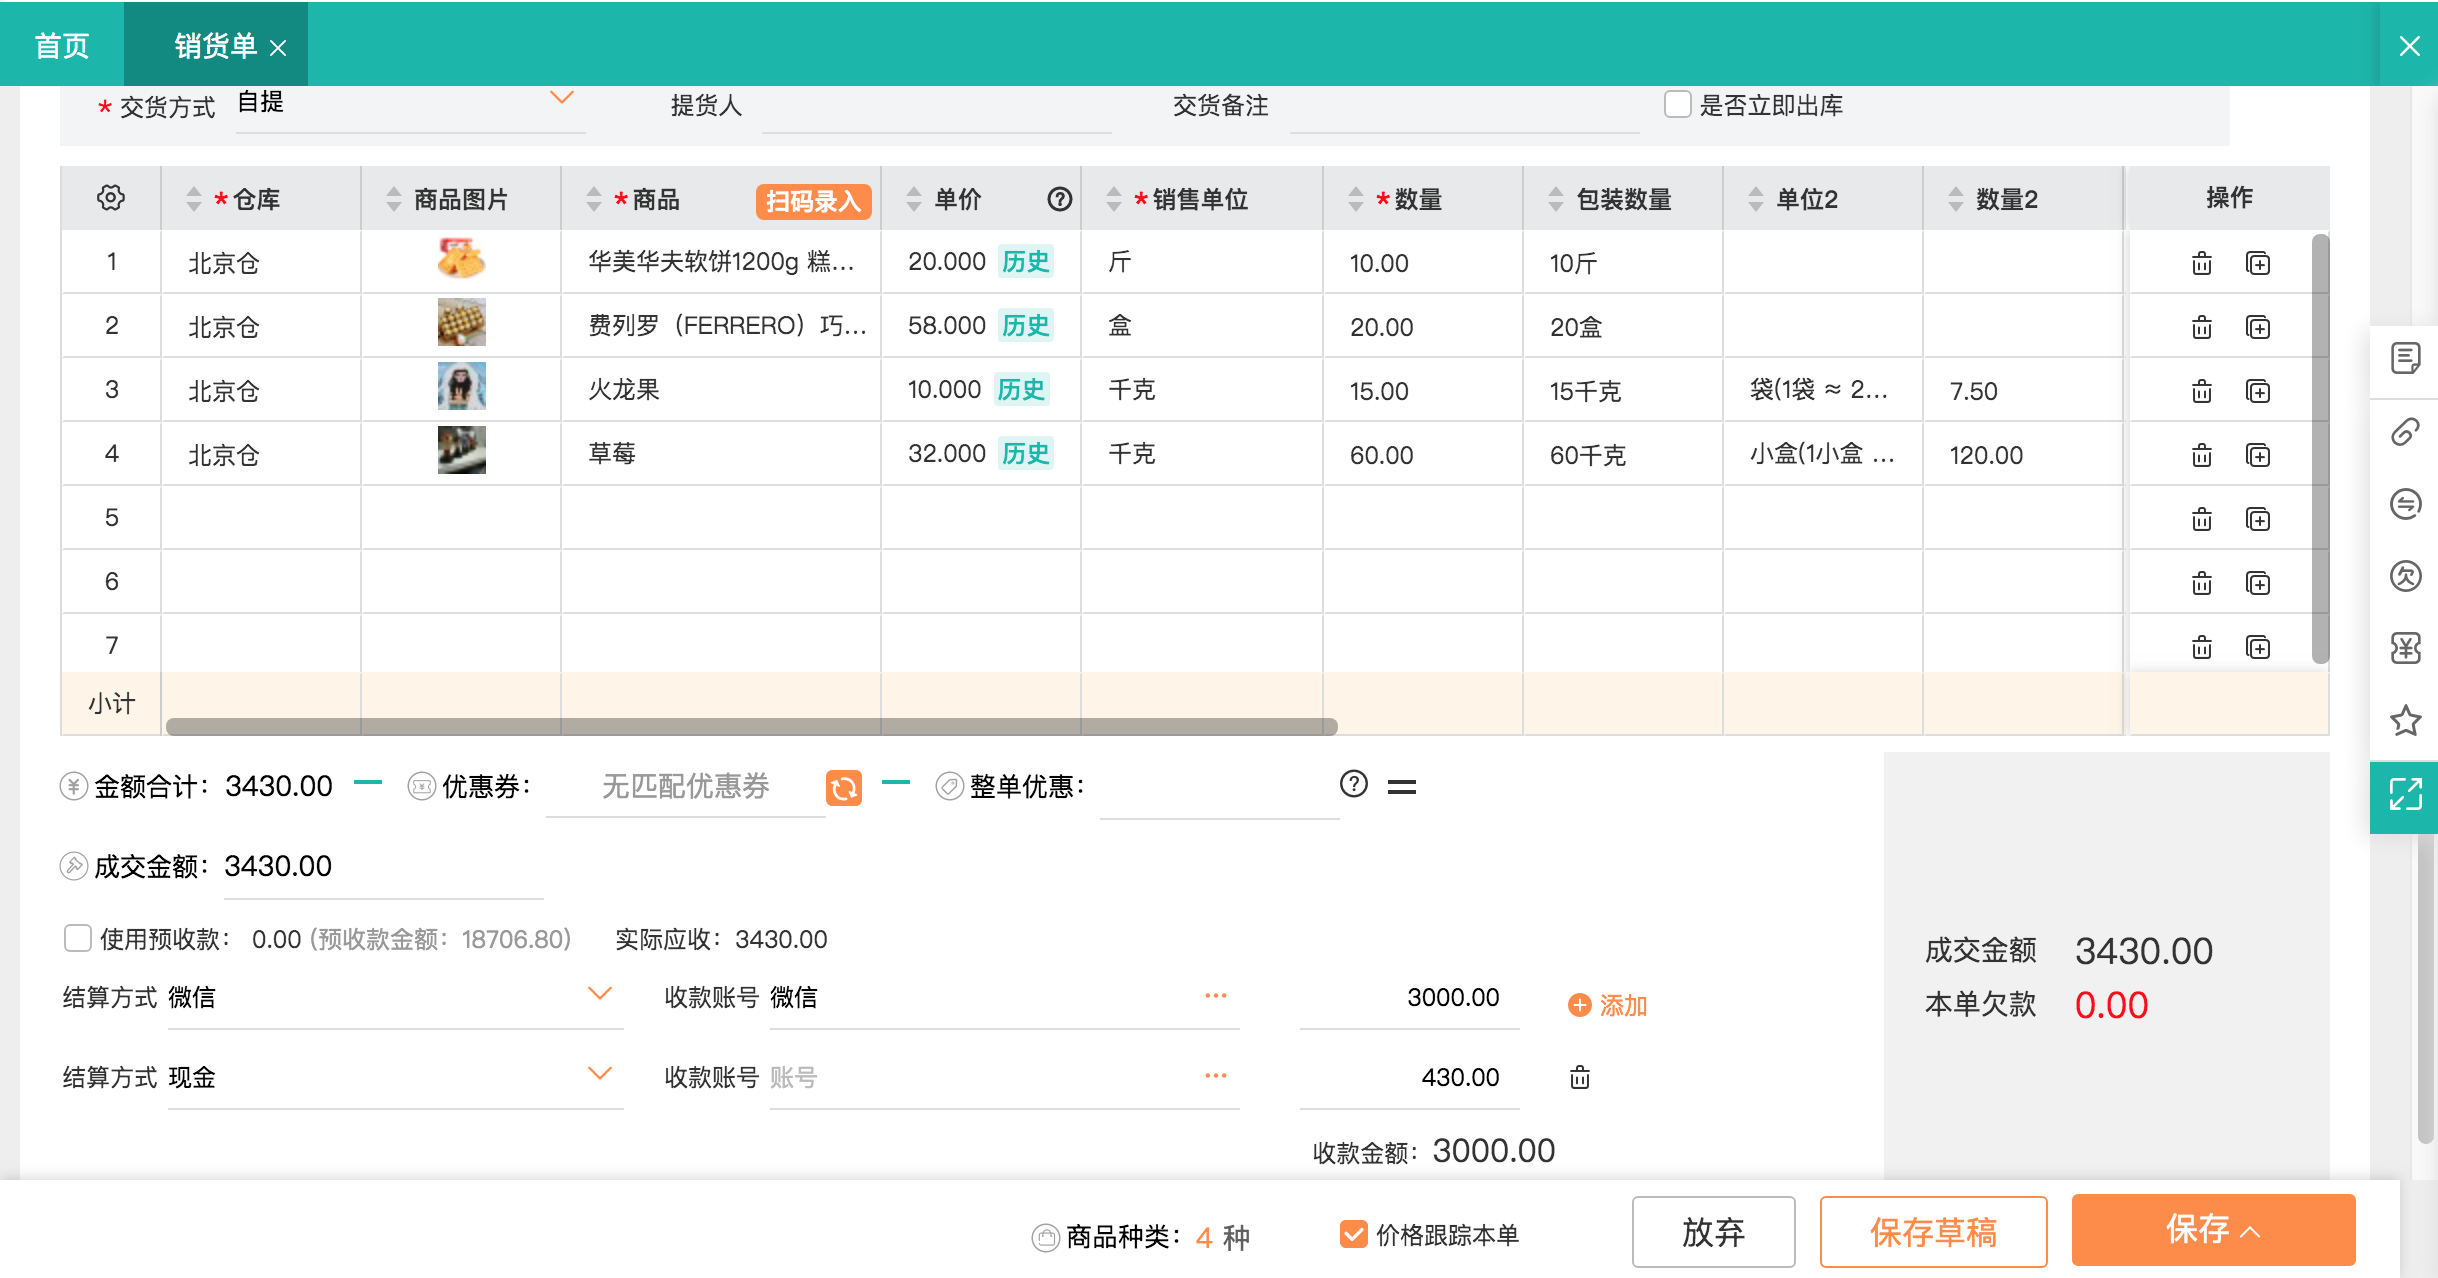This screenshot has height=1278, width=2438.
Task: Click the copy icon for row 4
Action: point(2257,454)
